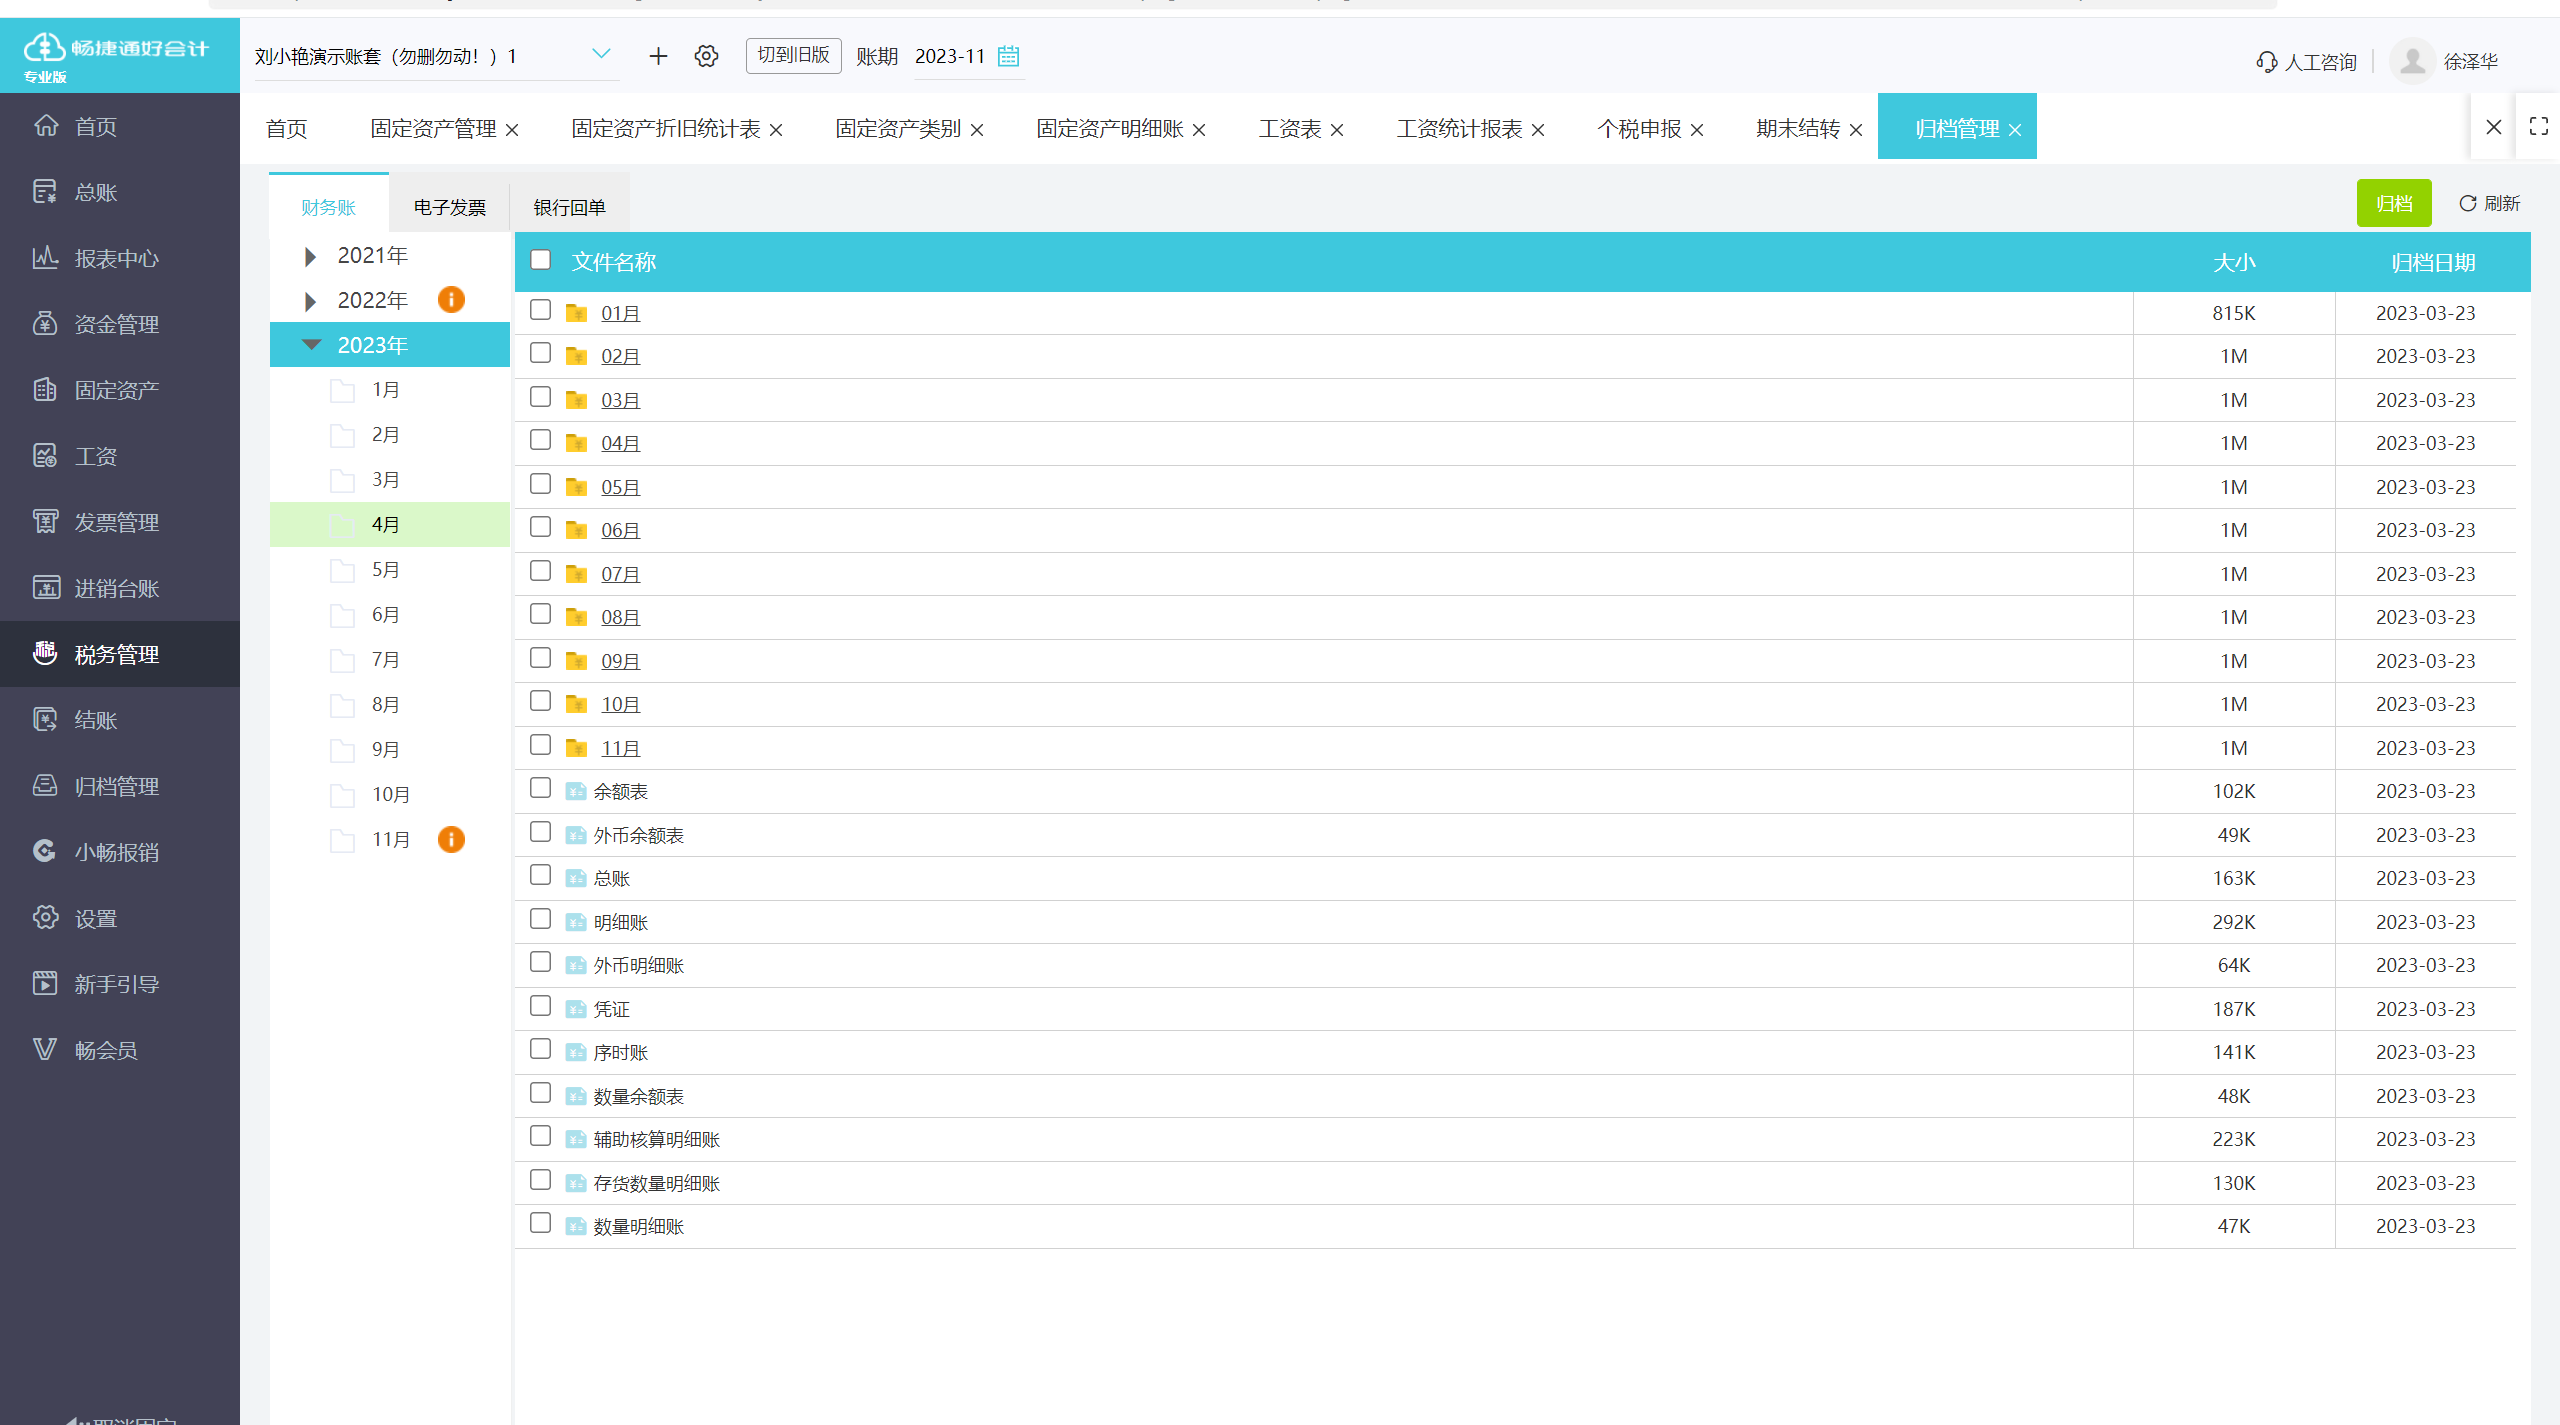2560x1425 pixels.
Task: Toggle checkbox for 凭证 file
Action: (542, 1007)
